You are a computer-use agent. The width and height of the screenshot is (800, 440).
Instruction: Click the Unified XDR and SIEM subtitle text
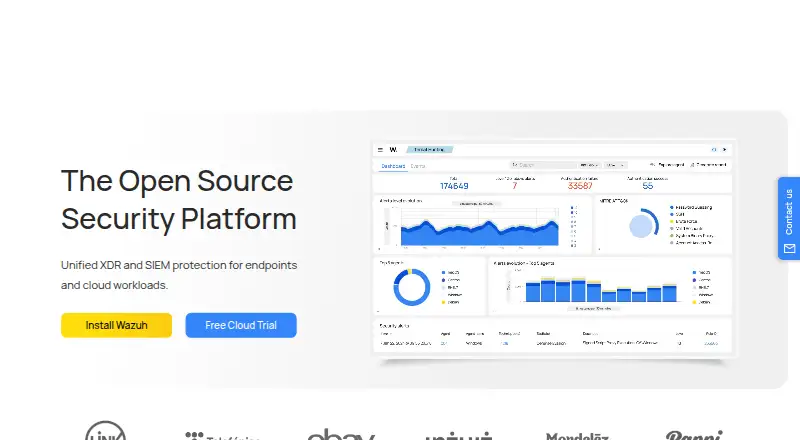tap(179, 275)
